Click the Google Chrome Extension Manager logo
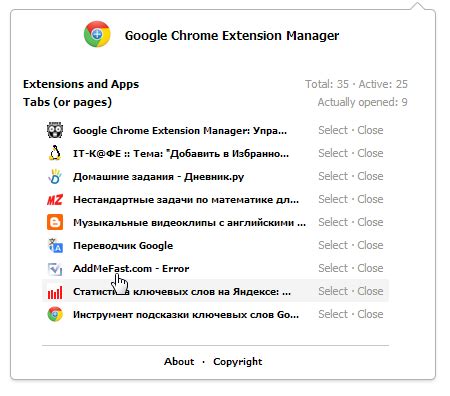The height and width of the screenshot is (396, 450). point(97,34)
